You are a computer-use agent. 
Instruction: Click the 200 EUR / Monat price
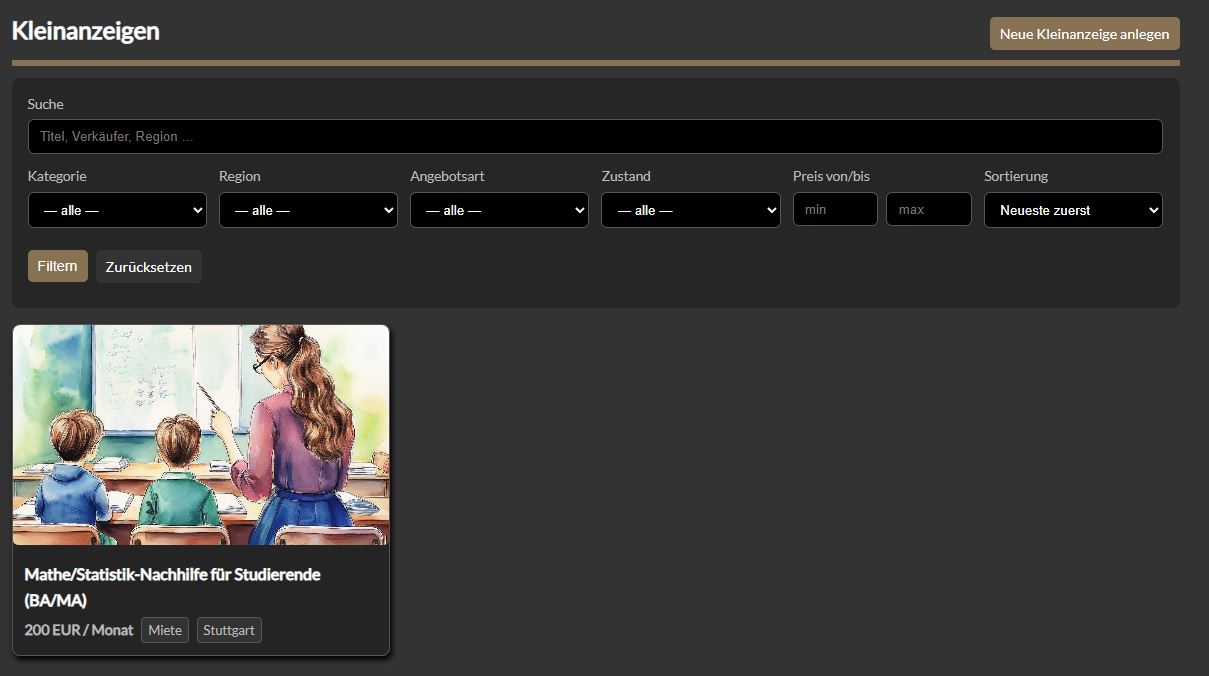tap(79, 630)
